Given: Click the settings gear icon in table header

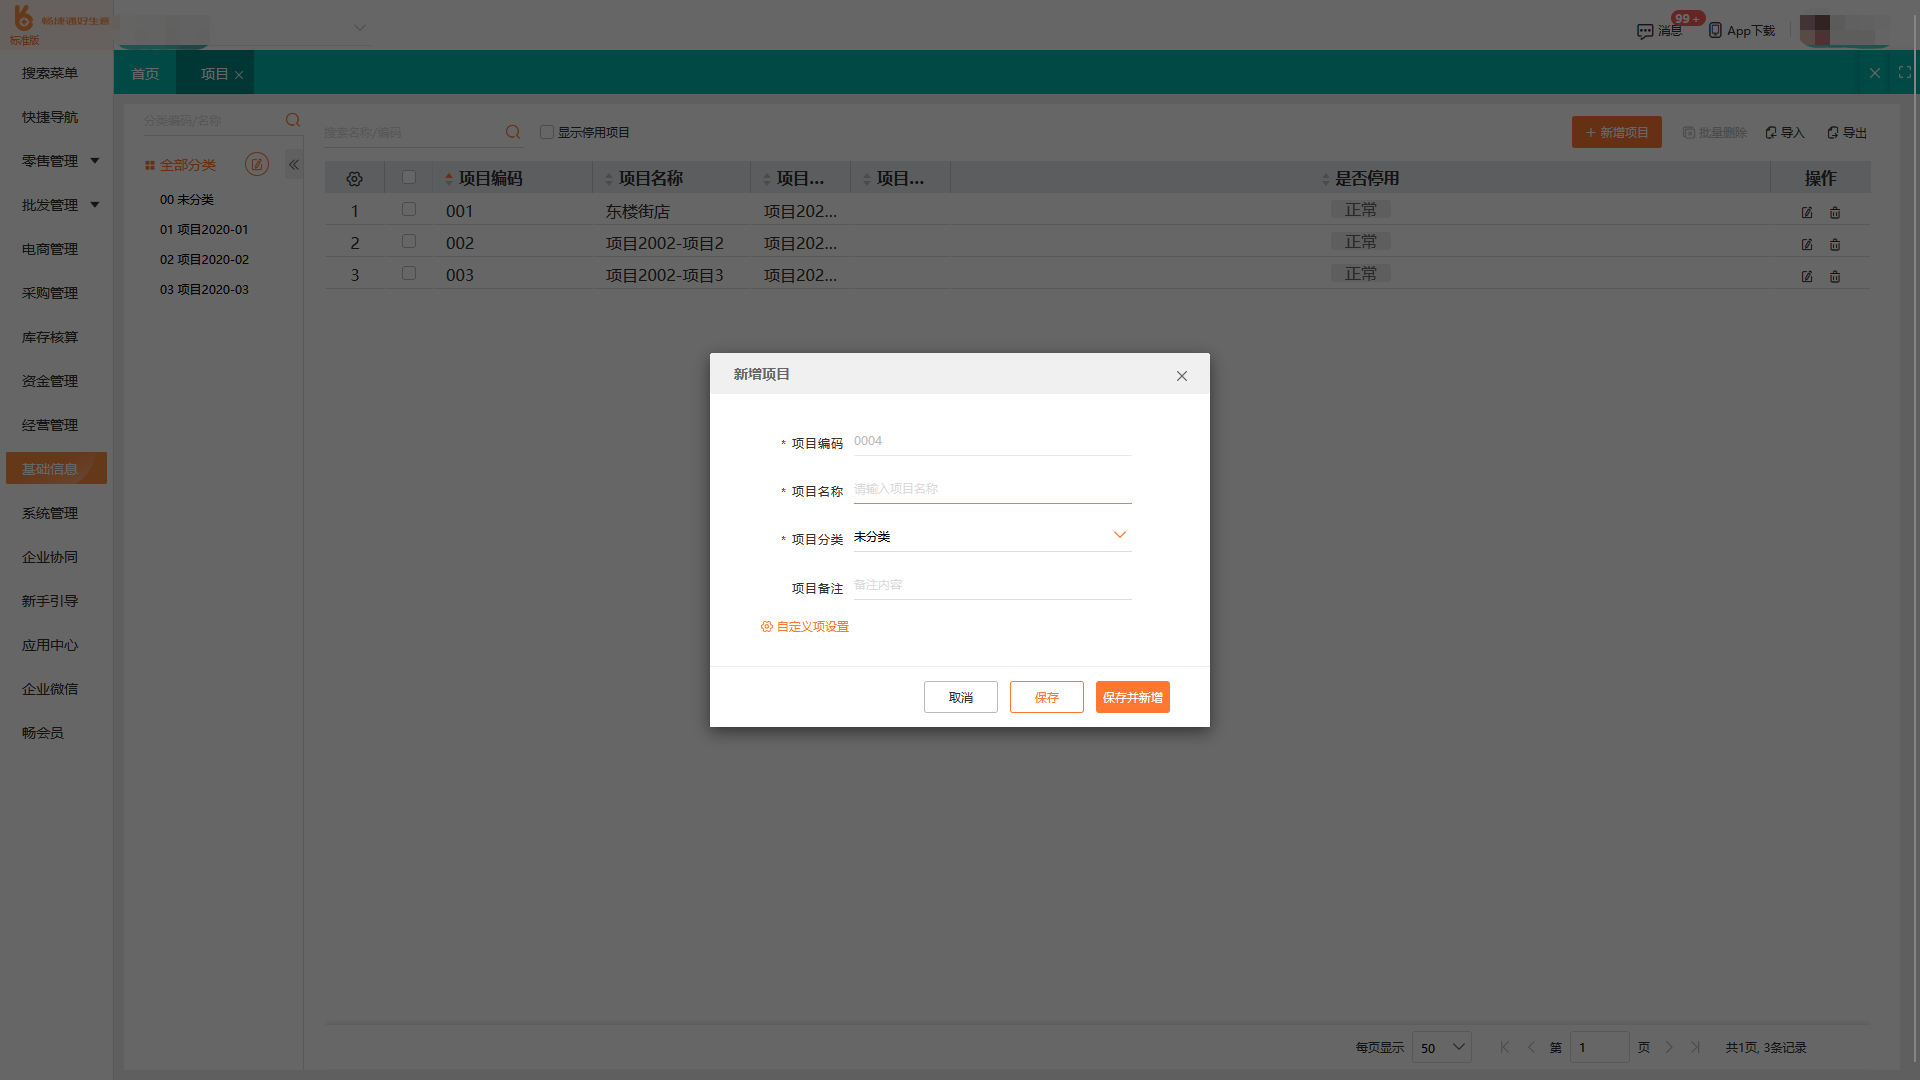Looking at the screenshot, I should pos(353,178).
